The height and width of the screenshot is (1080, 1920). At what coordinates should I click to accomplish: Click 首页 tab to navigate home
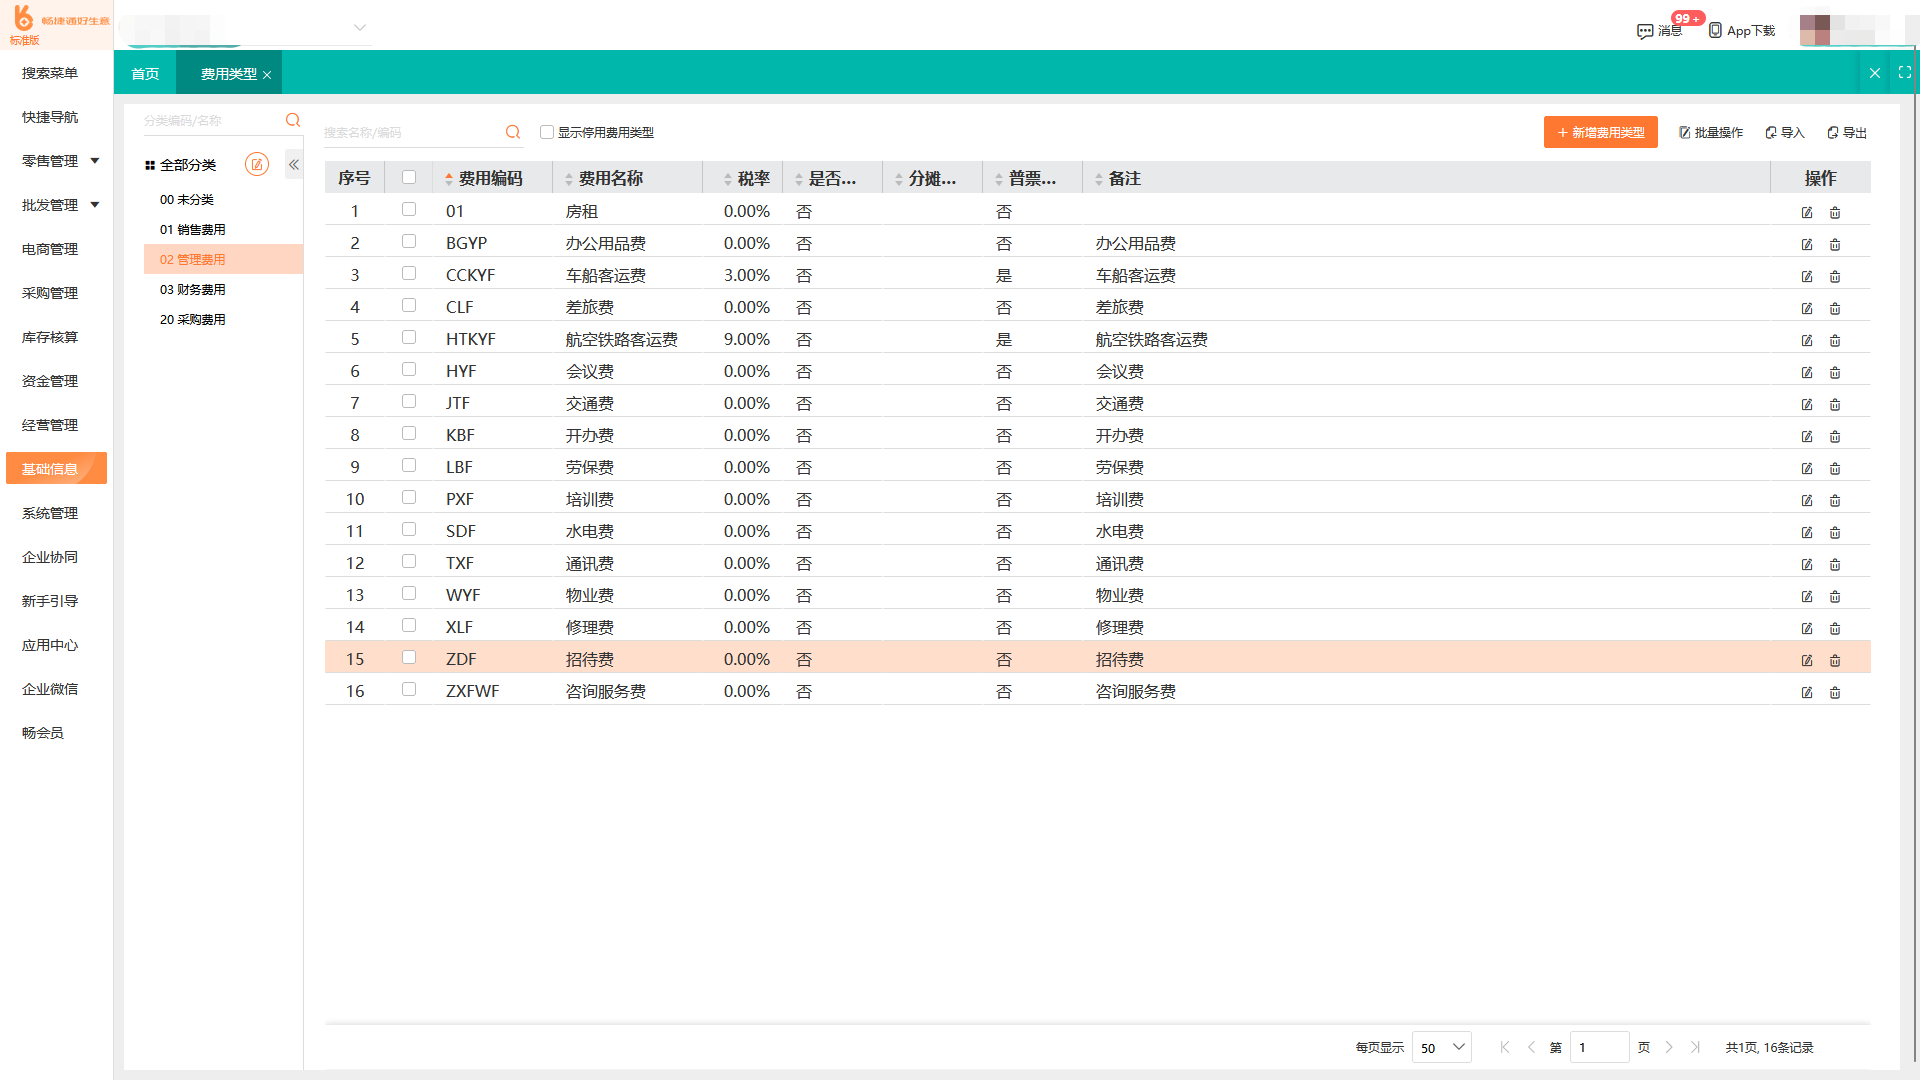point(145,73)
